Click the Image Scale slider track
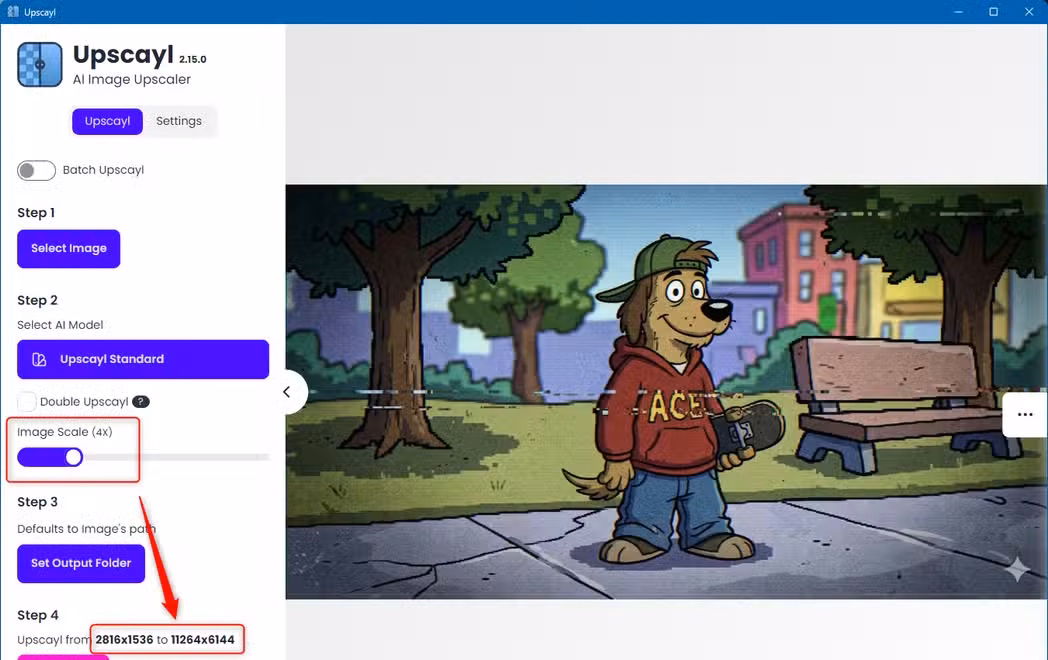The height and width of the screenshot is (660, 1048). [143, 457]
